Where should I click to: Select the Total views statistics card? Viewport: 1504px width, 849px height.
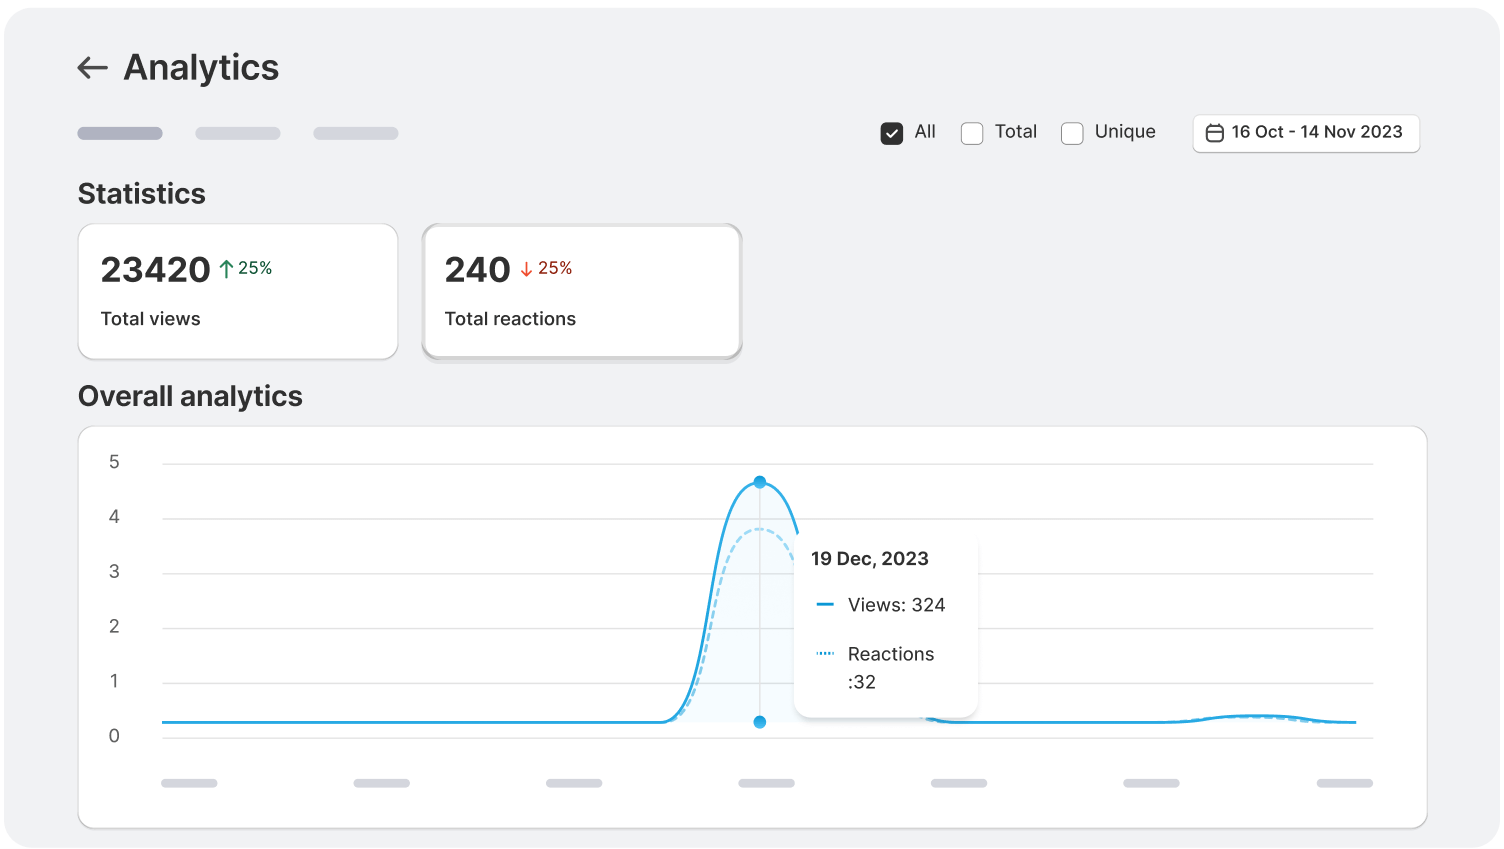(x=237, y=291)
